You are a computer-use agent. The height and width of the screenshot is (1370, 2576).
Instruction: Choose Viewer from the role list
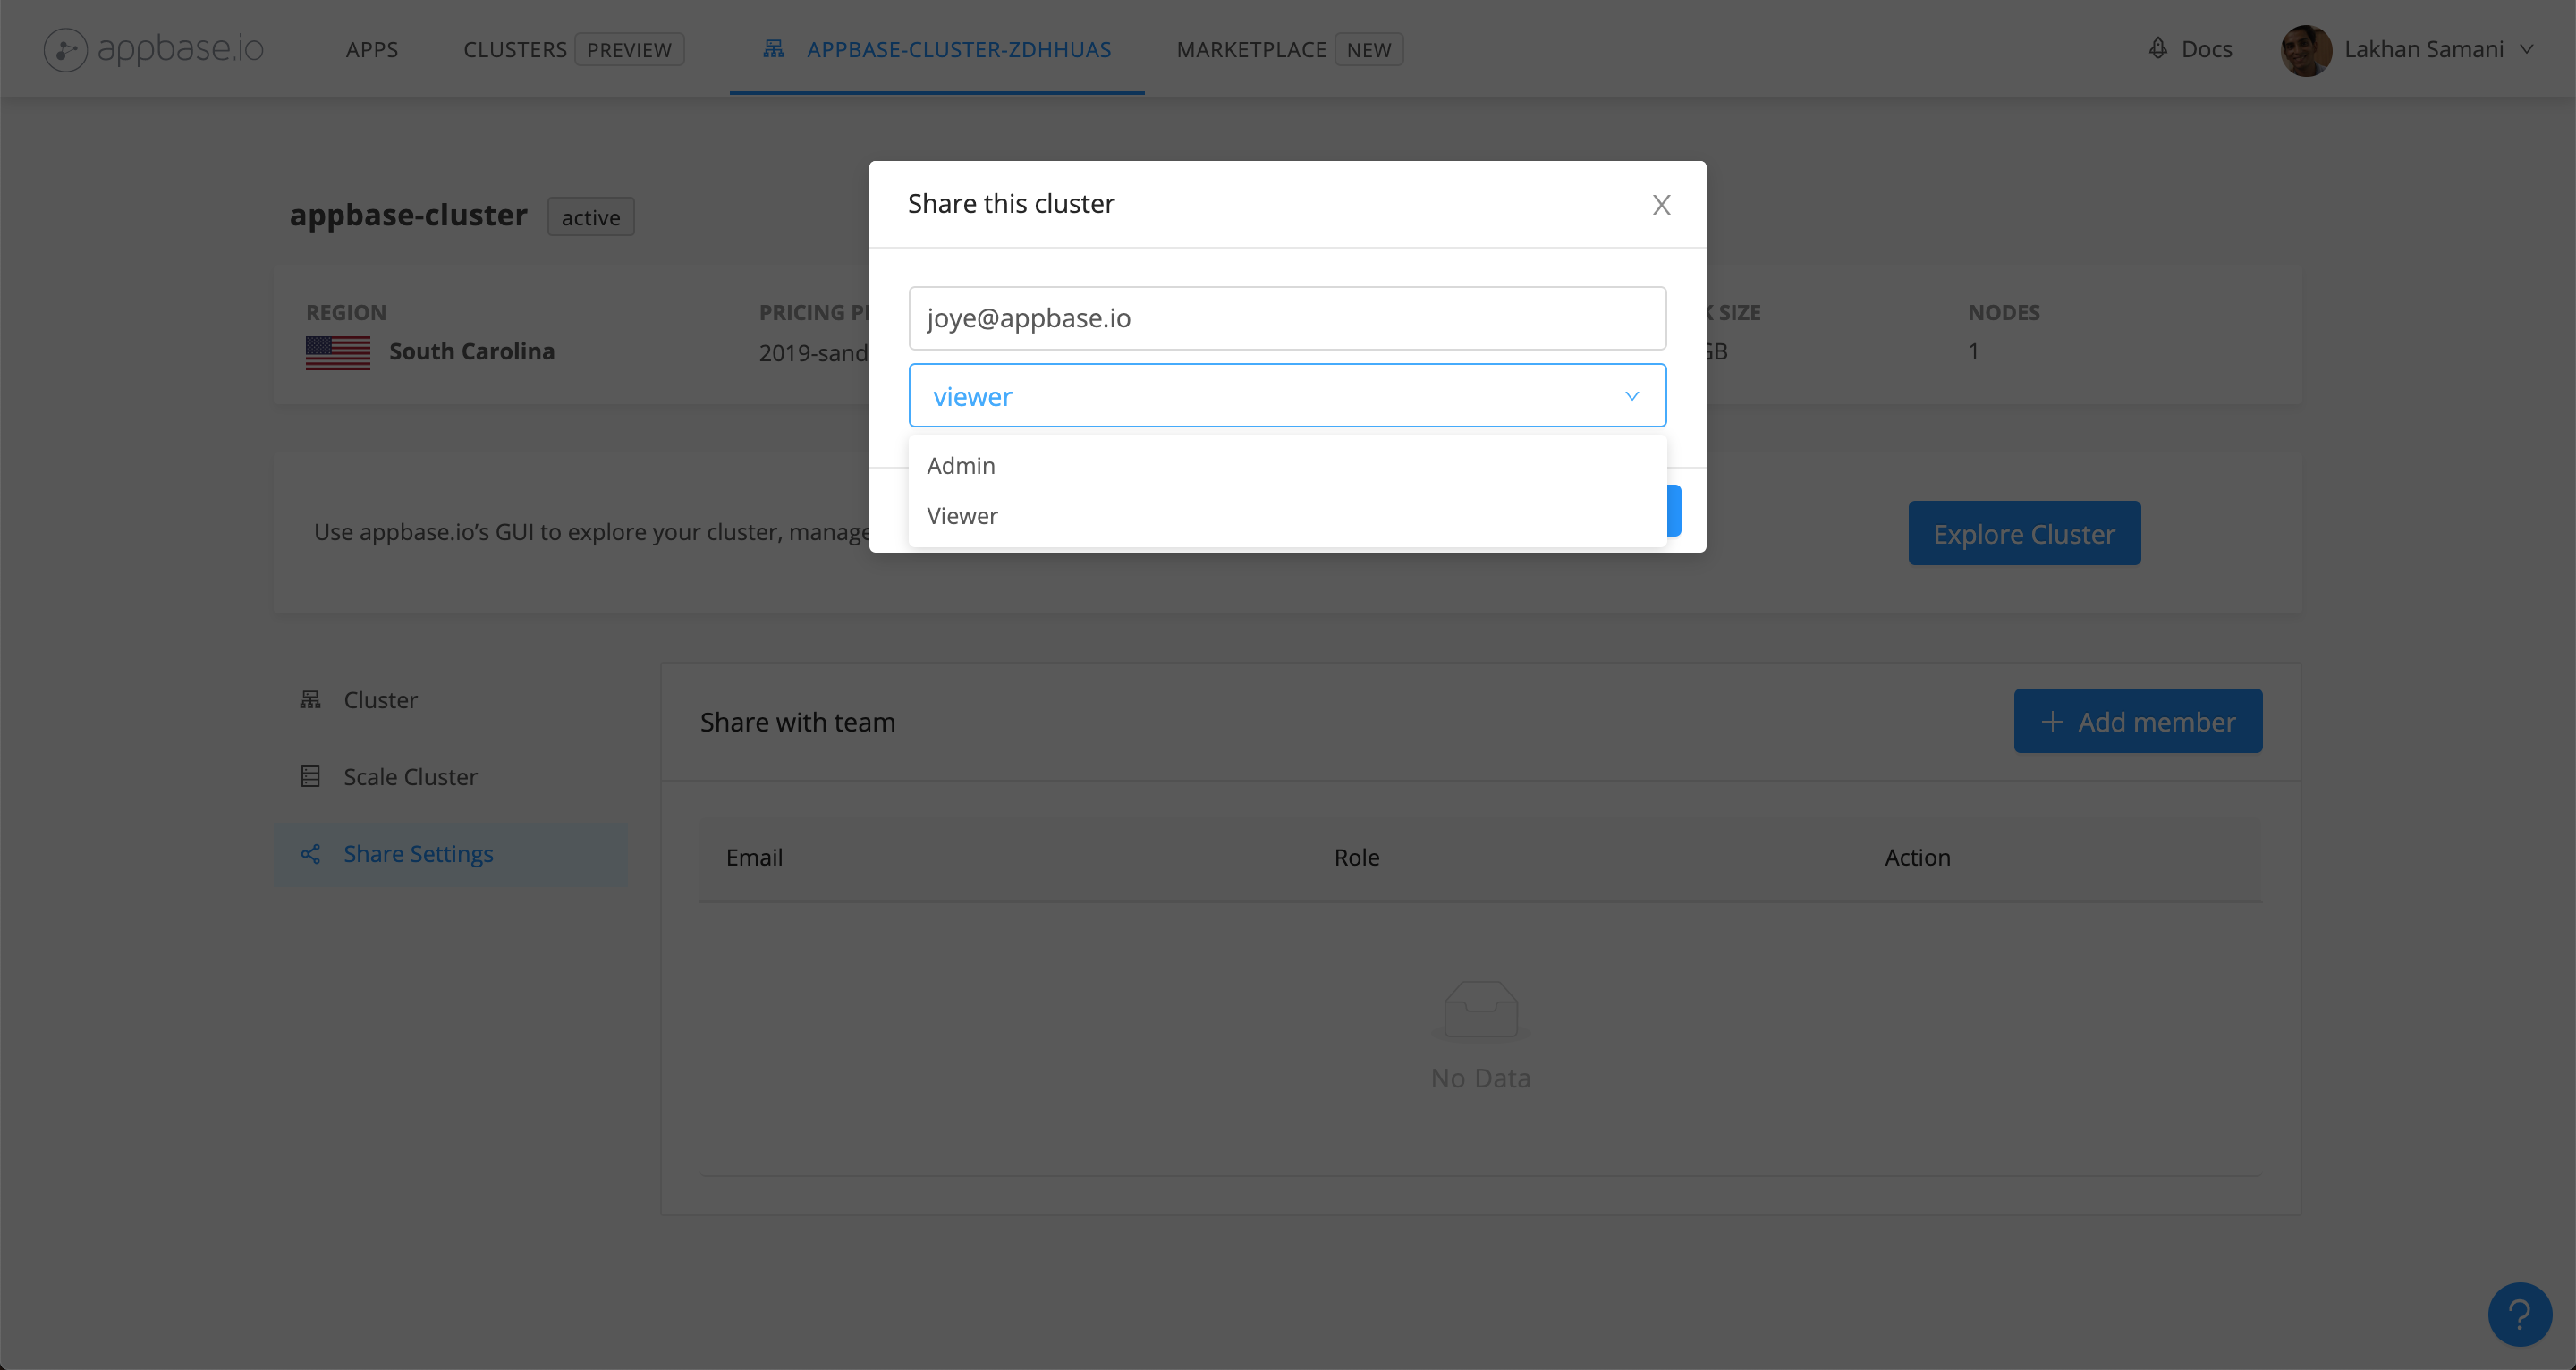click(962, 516)
